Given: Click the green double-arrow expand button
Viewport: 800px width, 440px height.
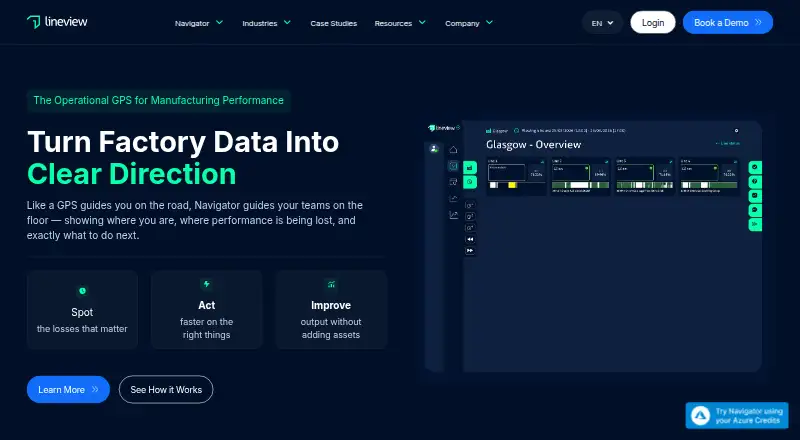Looking at the screenshot, I should (755, 224).
